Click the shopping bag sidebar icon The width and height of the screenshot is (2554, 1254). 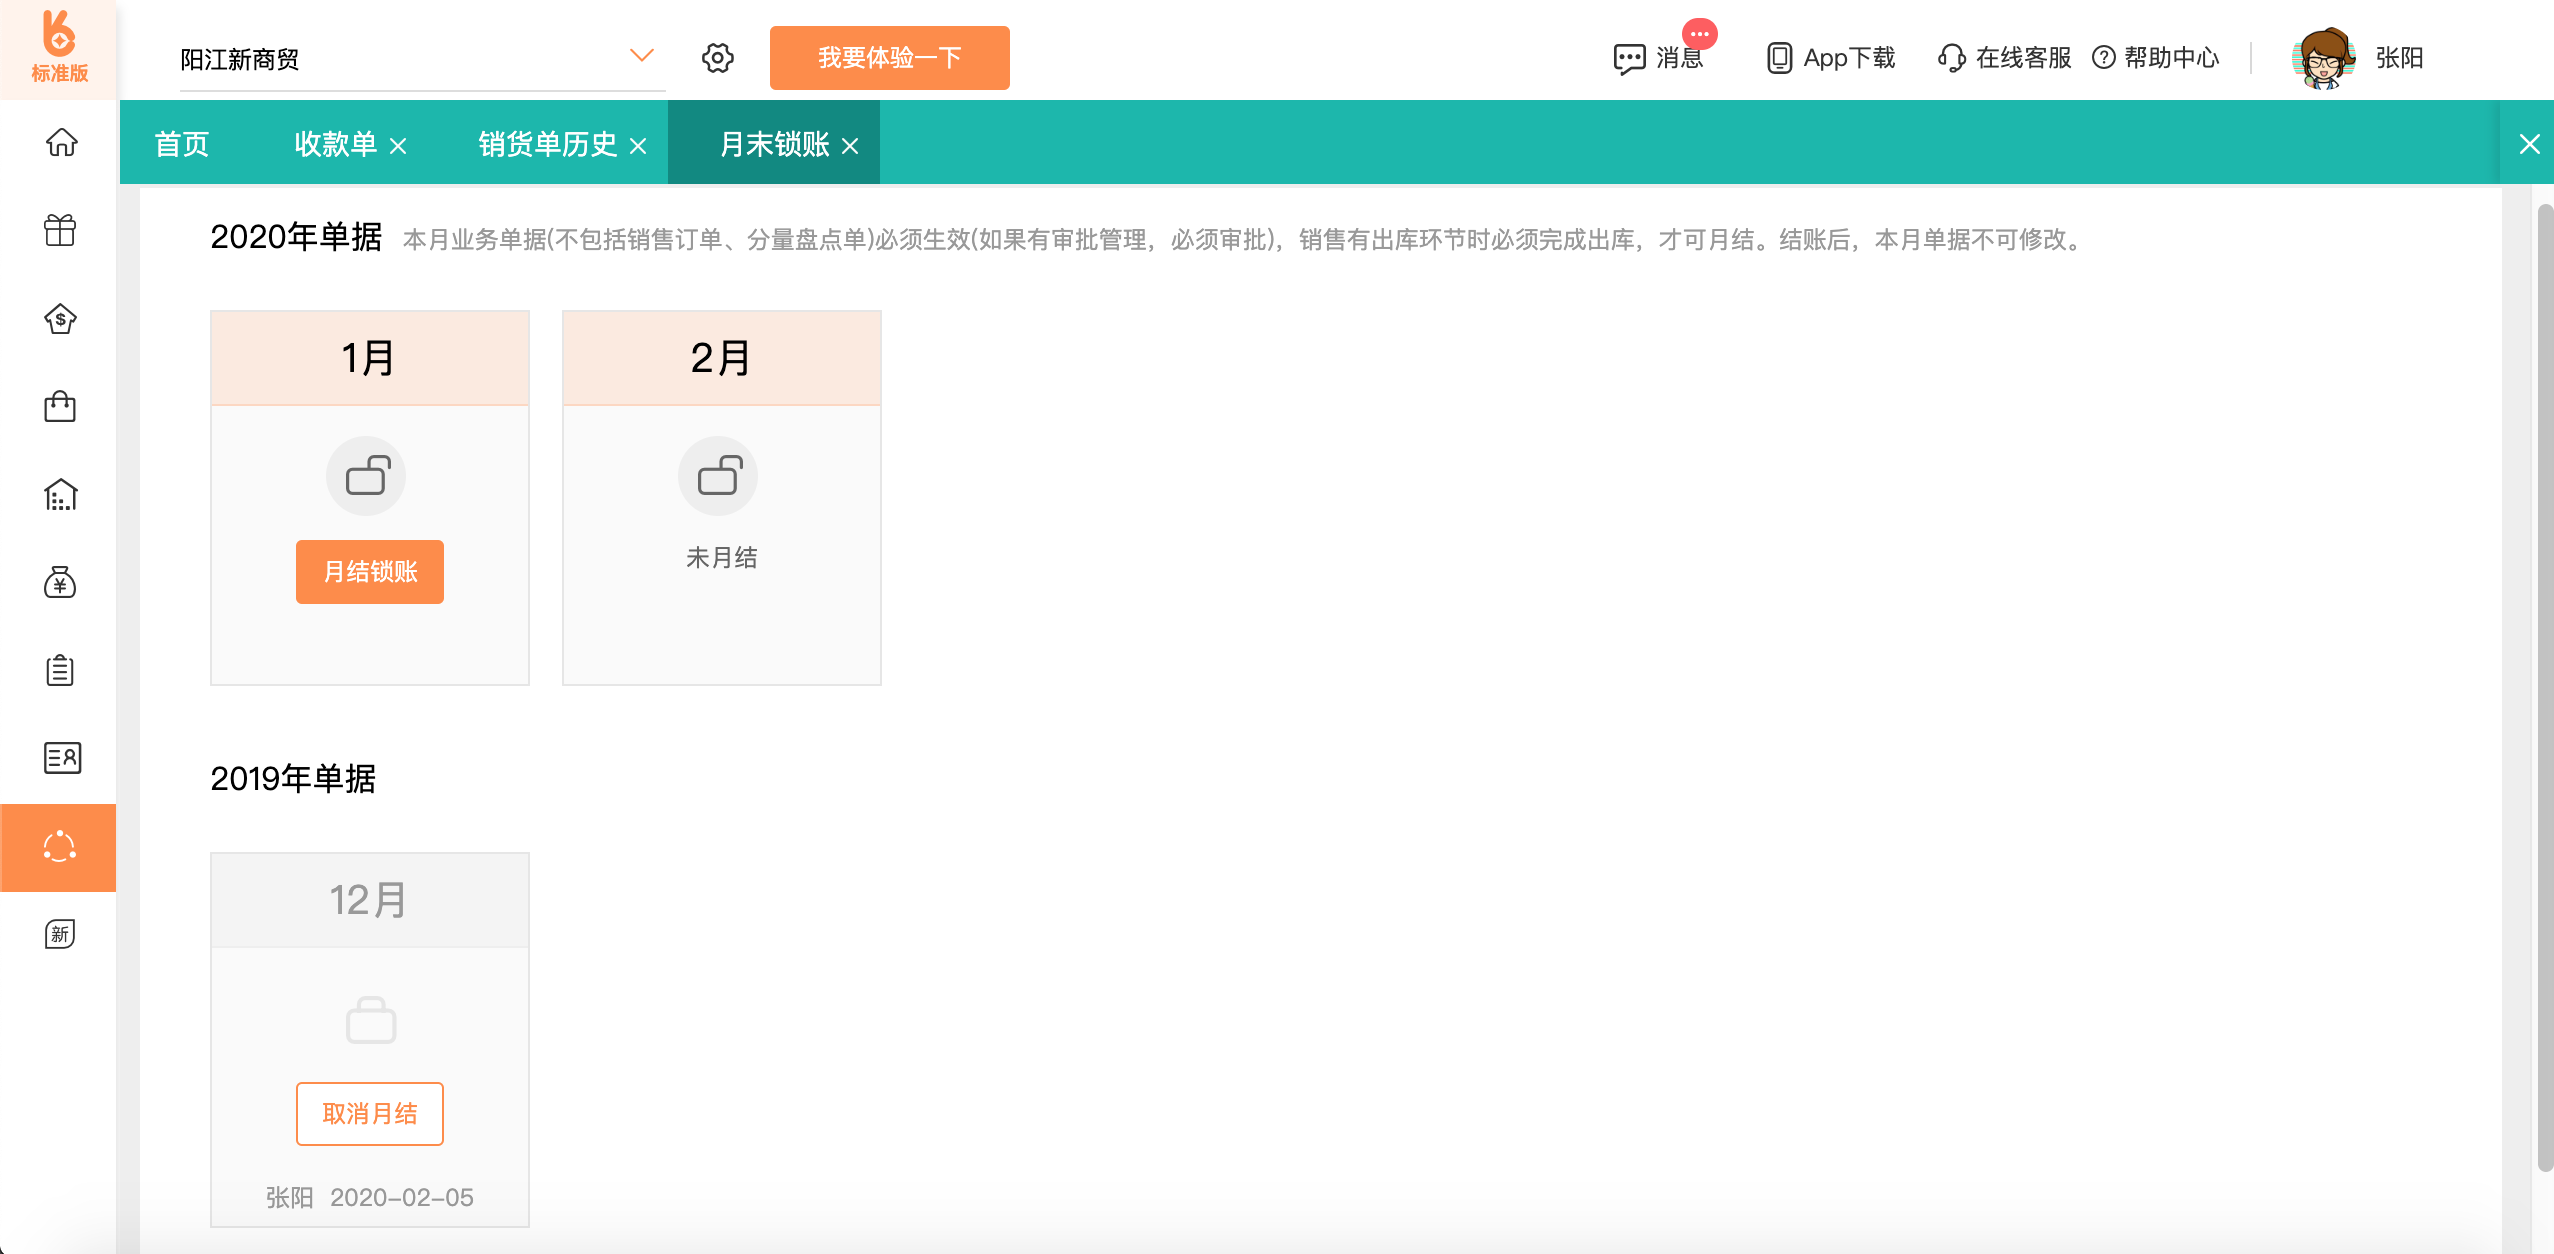coord(60,404)
